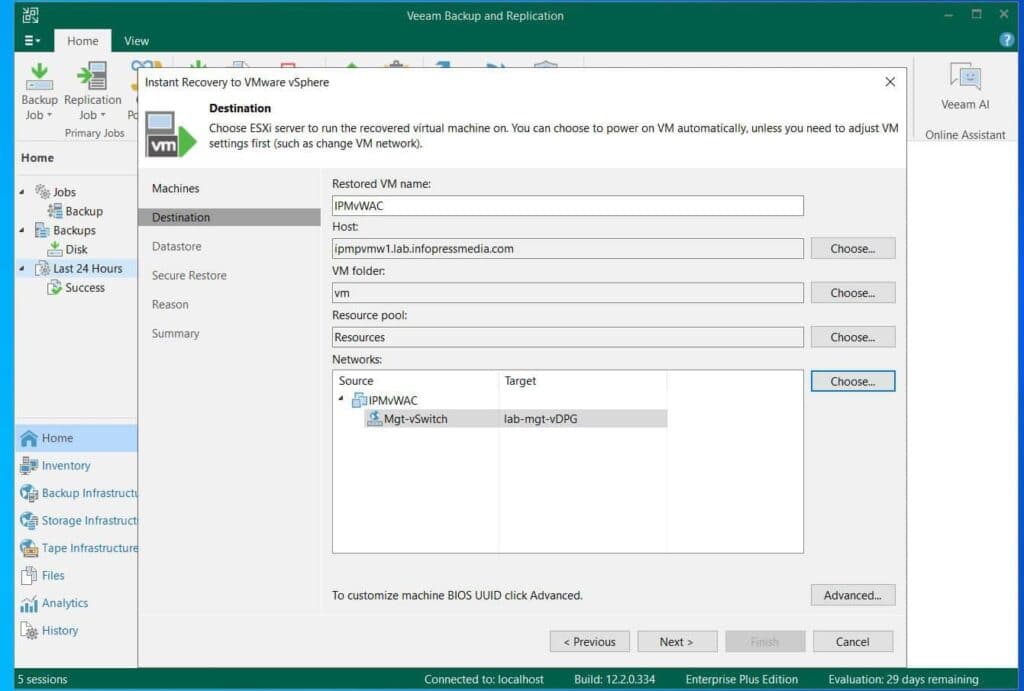The height and width of the screenshot is (691, 1024).
Task: Open the Backup Job dropdown arrow
Action: tap(50, 116)
